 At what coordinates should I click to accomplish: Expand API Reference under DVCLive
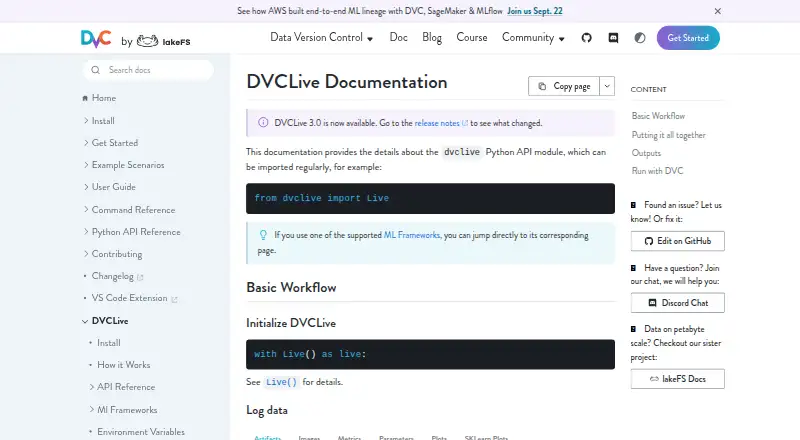click(91, 387)
